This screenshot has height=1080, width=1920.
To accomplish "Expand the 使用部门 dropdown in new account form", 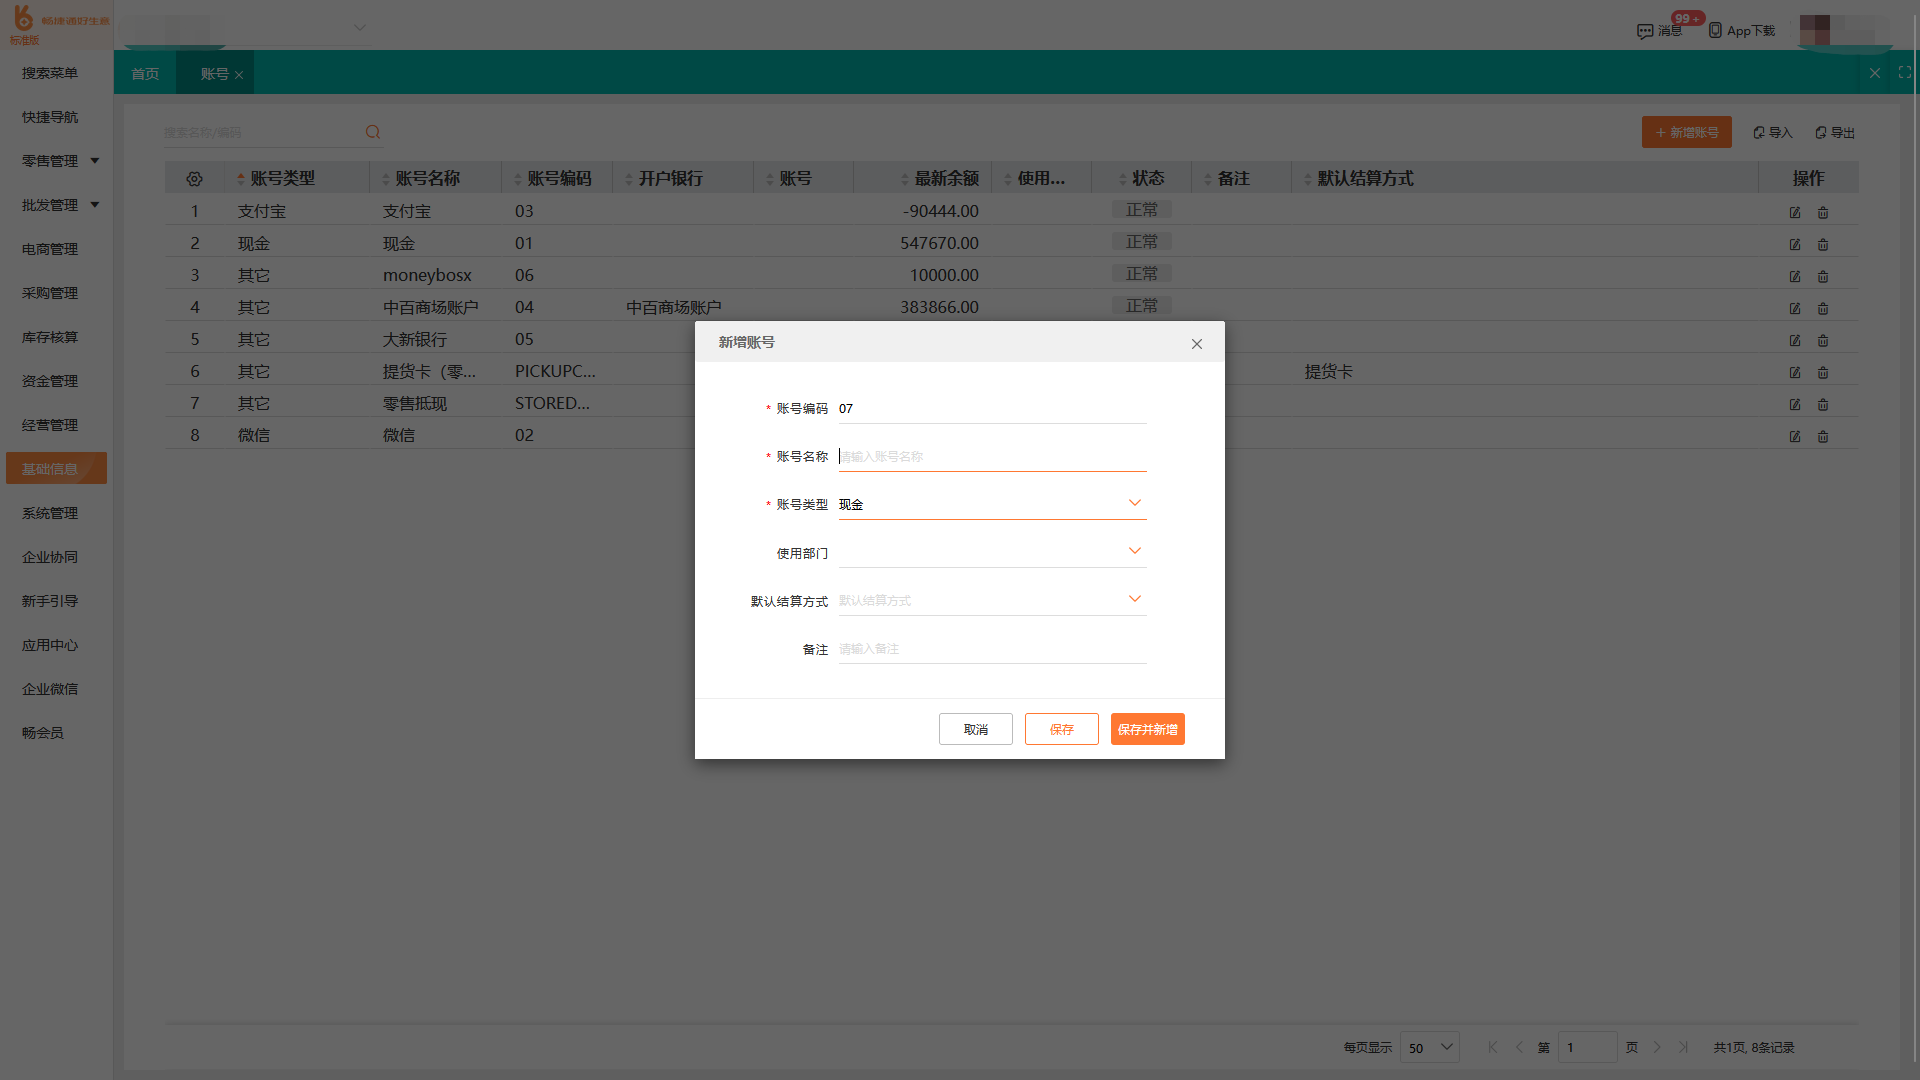I will (x=1135, y=551).
